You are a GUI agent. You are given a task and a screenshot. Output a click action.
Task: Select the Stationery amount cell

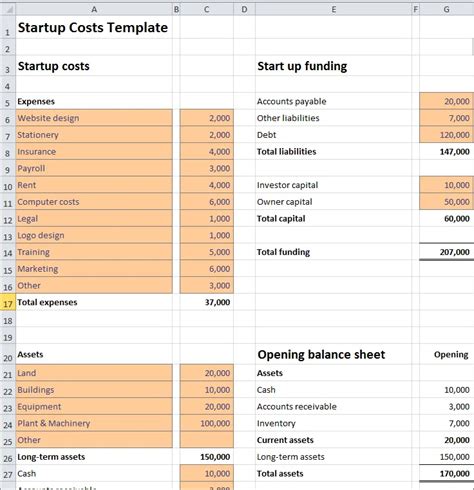[207, 135]
